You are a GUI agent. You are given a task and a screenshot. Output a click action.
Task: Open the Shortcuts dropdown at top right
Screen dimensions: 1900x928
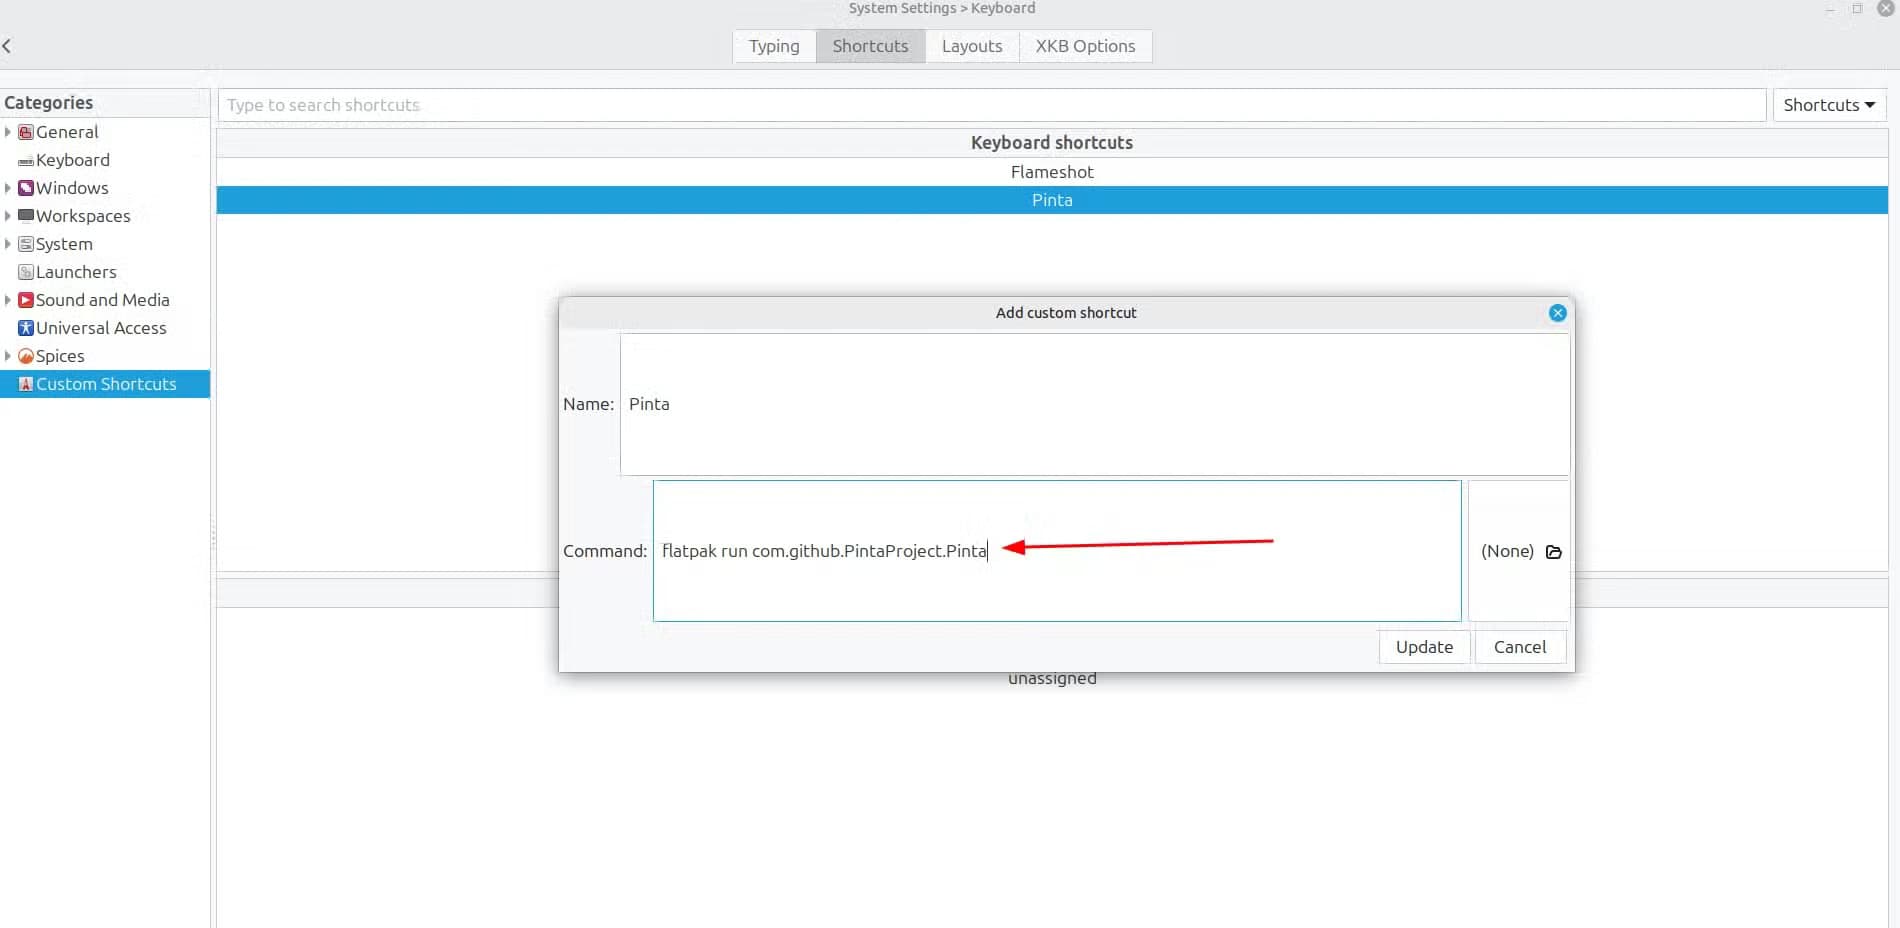[1829, 105]
